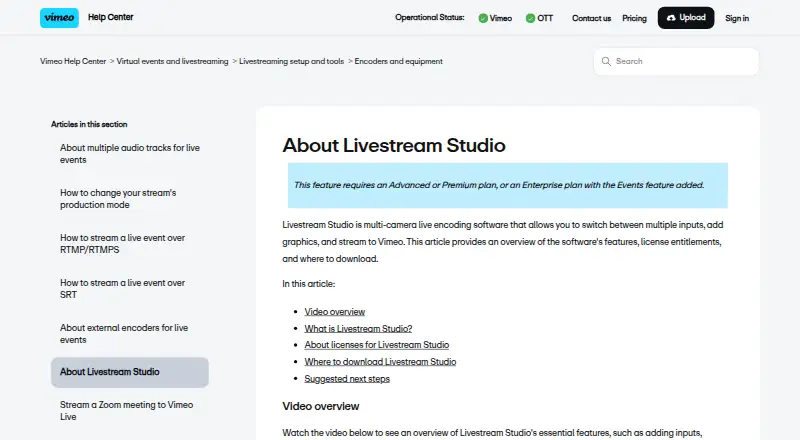This screenshot has width=800, height=440.
Task: Click the blue plan requirement notice
Action: tap(508, 185)
